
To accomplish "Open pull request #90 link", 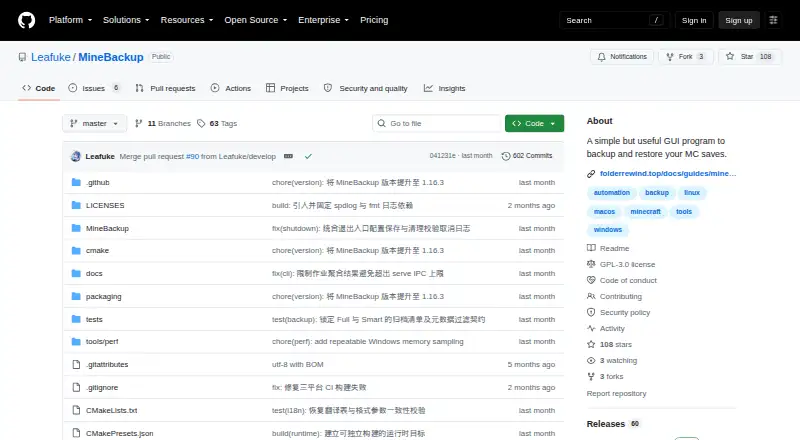I will (x=192, y=156).
